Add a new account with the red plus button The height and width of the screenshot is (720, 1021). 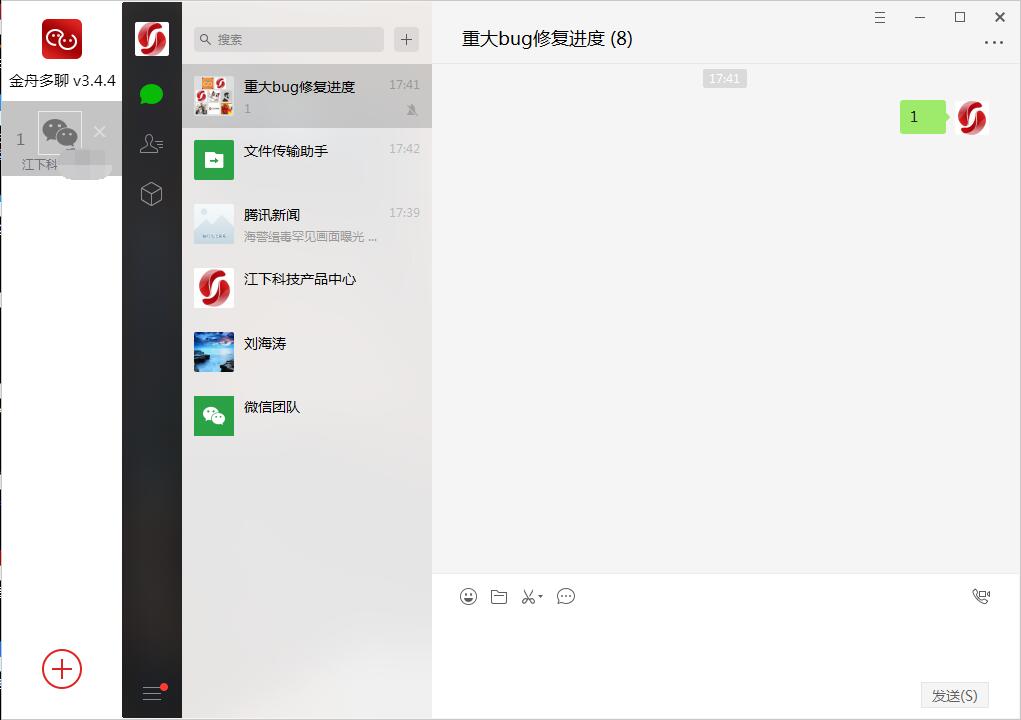click(x=62, y=668)
